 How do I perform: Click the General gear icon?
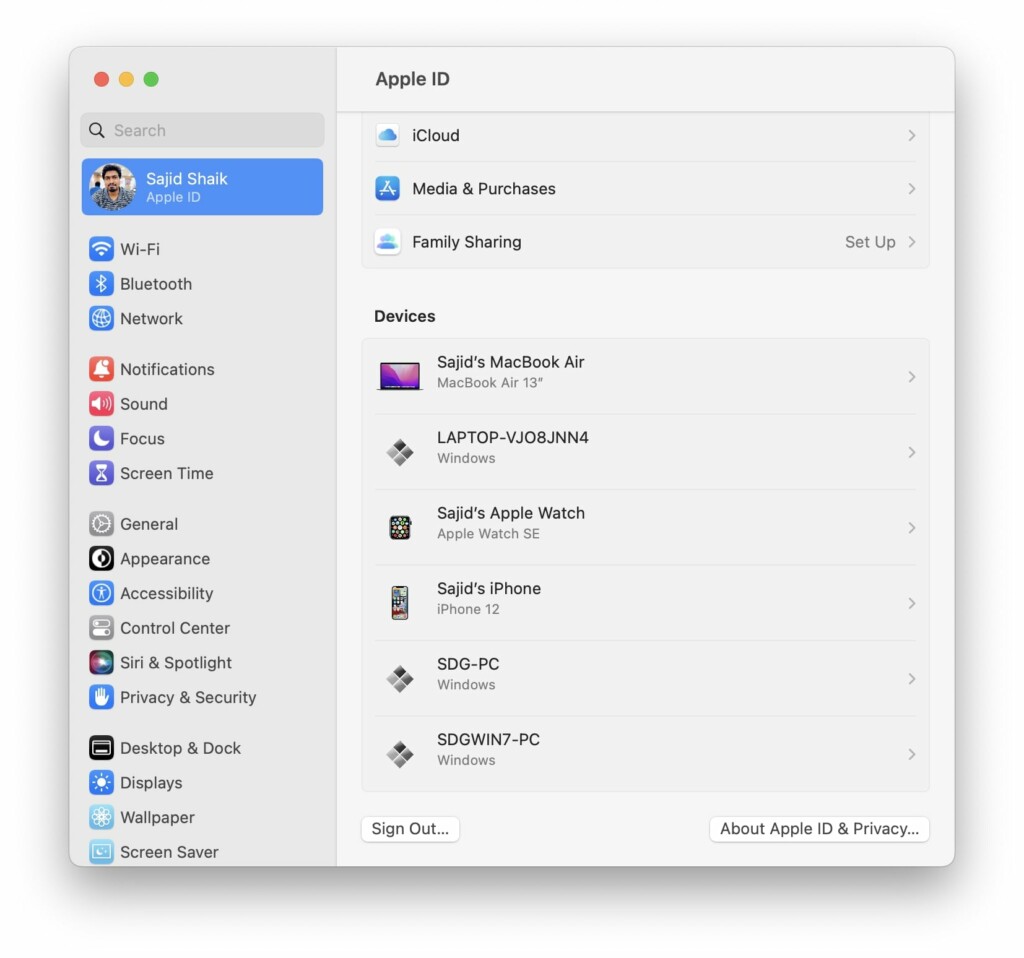point(101,524)
